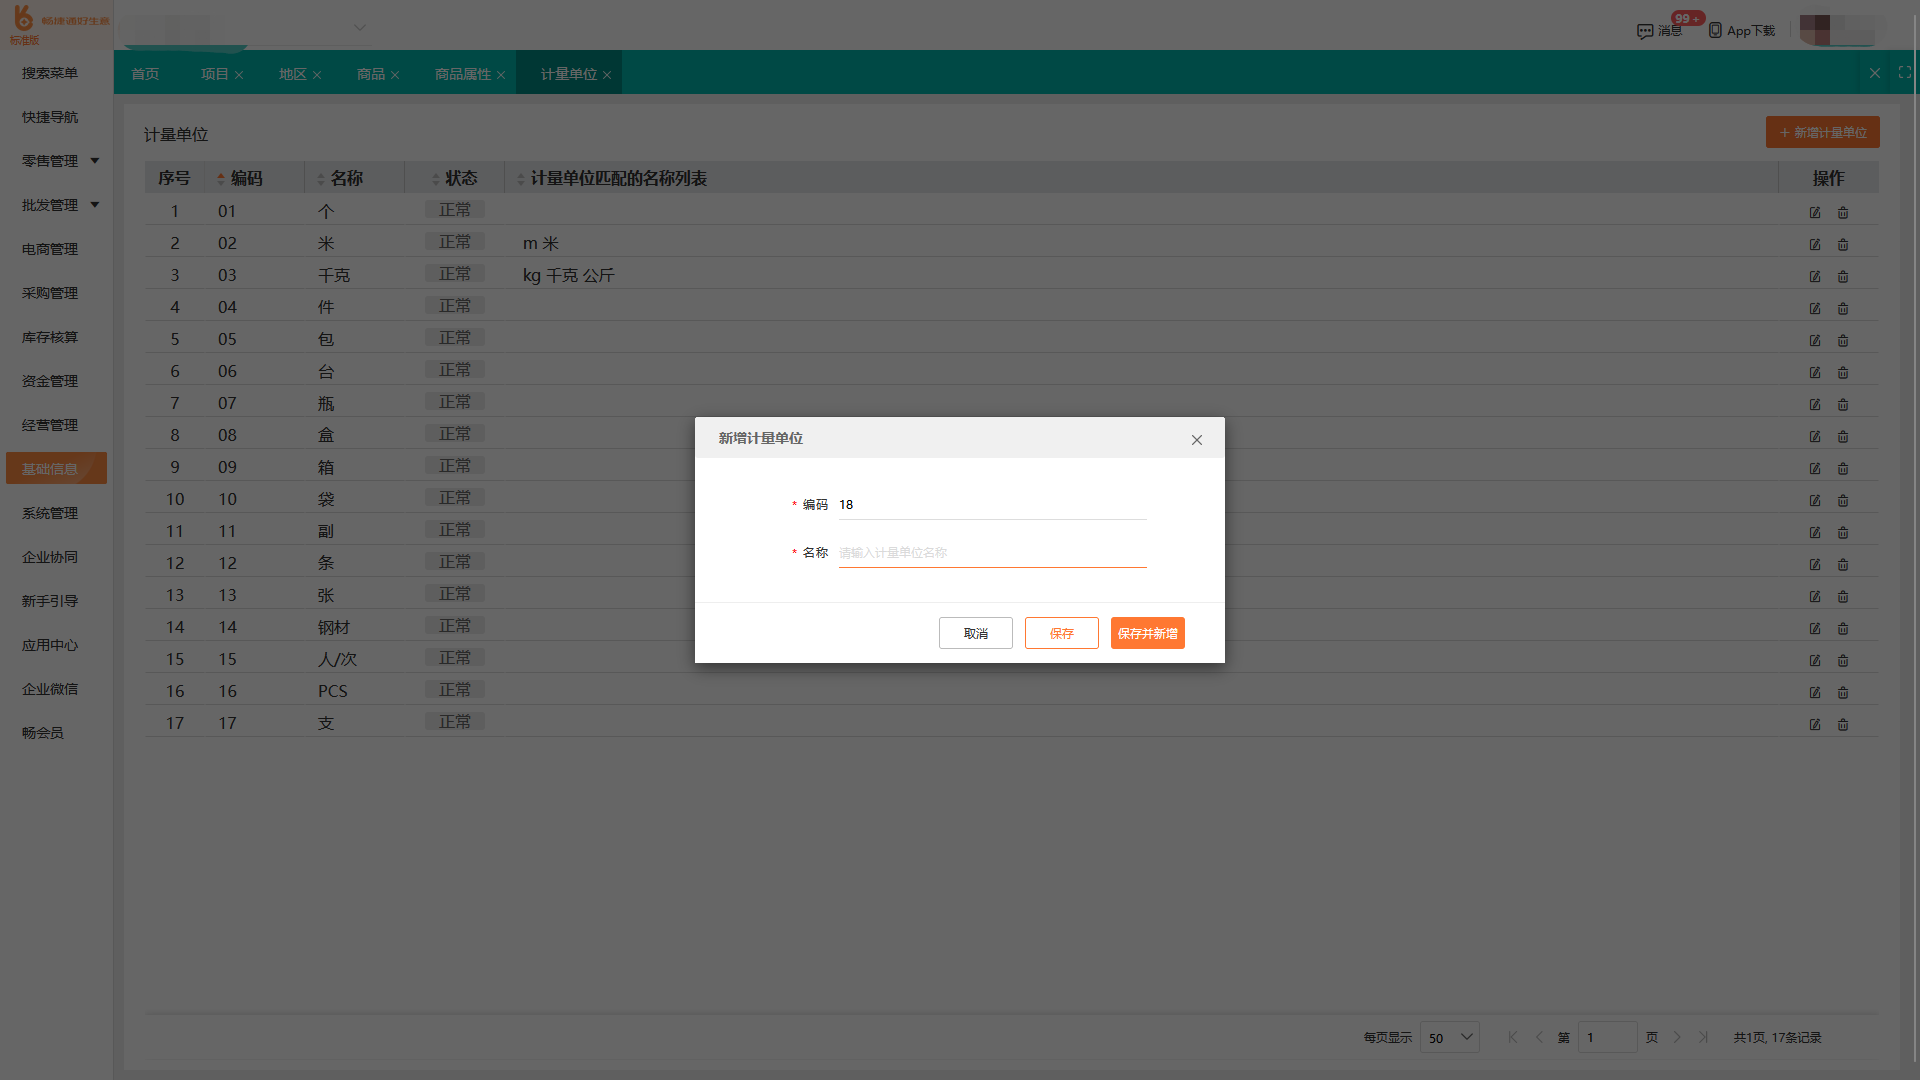
Task: Click next page navigation arrow
Action: (x=1677, y=1038)
